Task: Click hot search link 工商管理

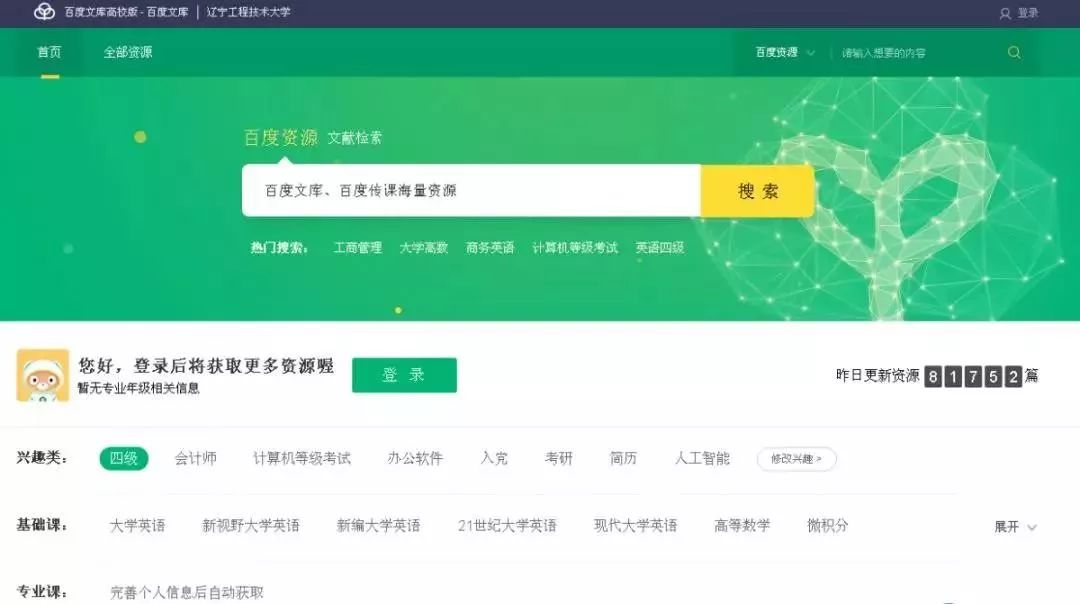Action: click(x=357, y=248)
